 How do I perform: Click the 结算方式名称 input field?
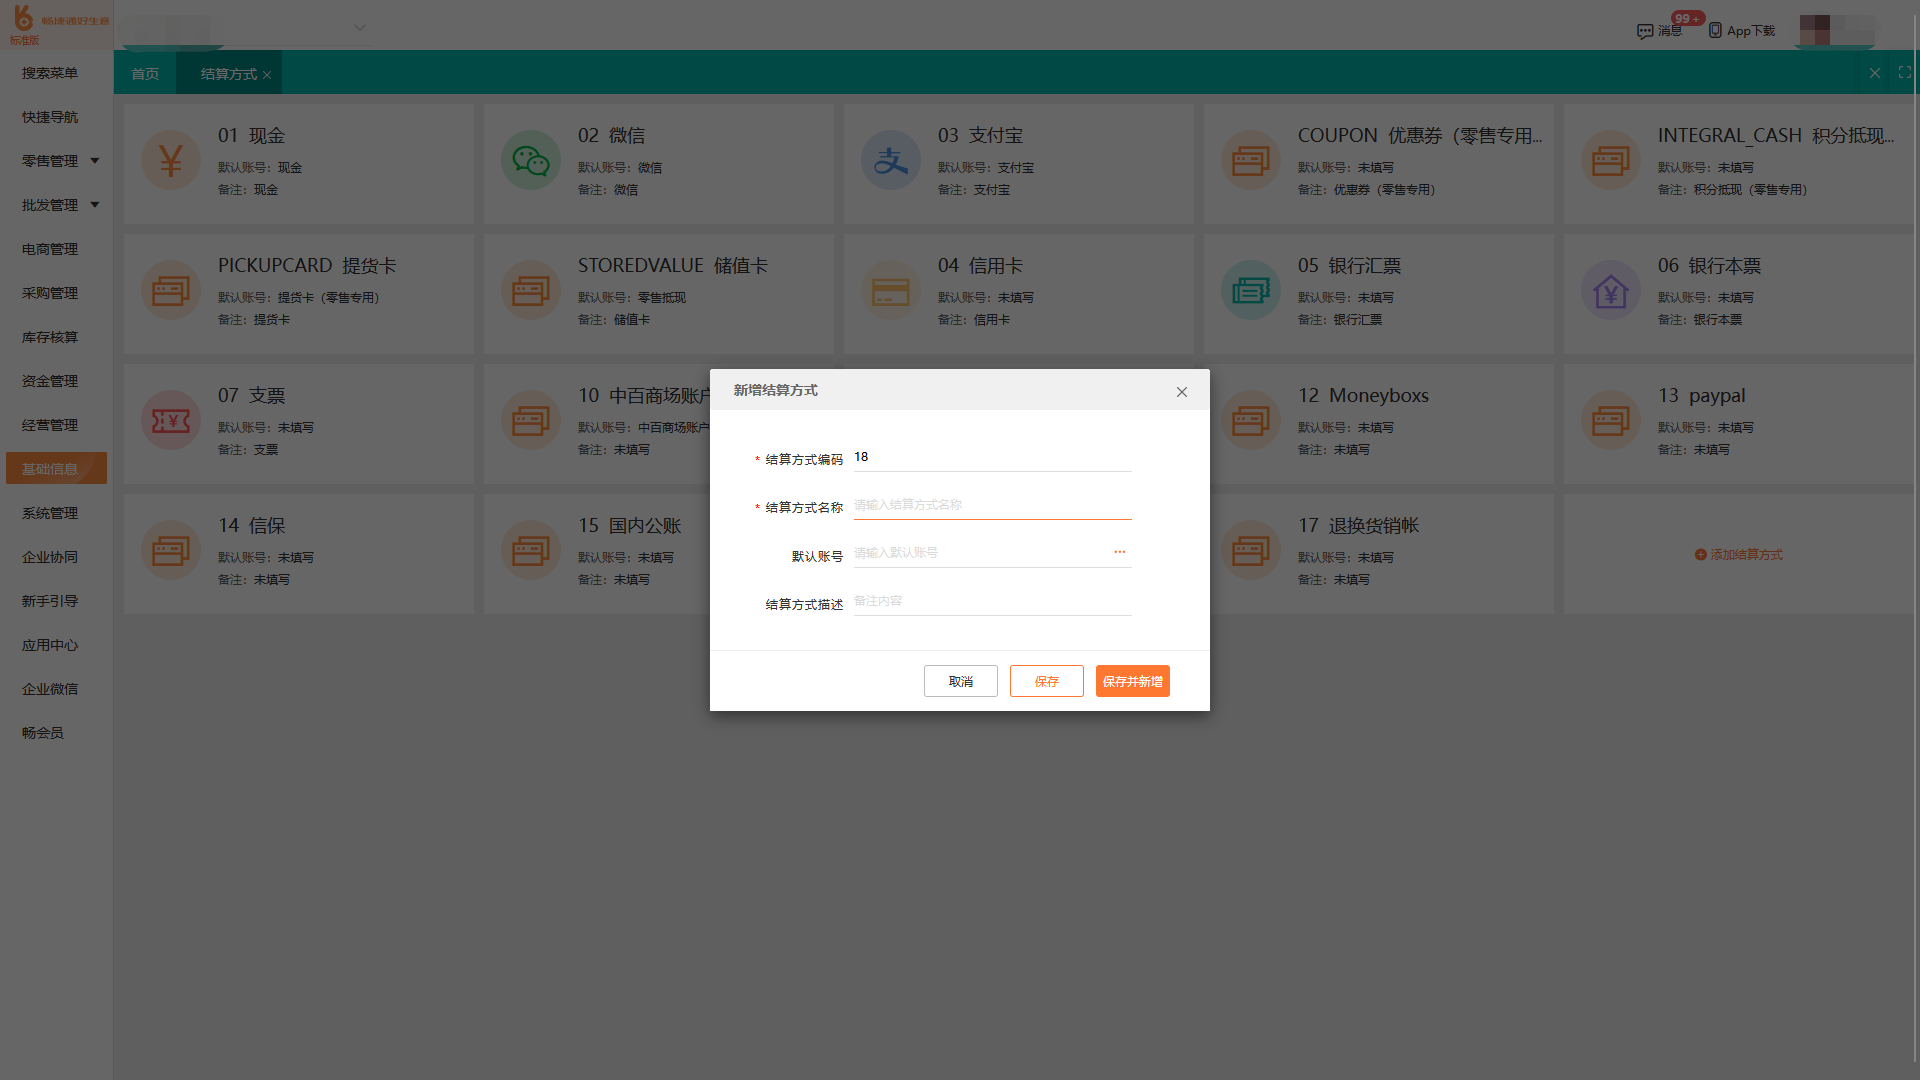[990, 505]
